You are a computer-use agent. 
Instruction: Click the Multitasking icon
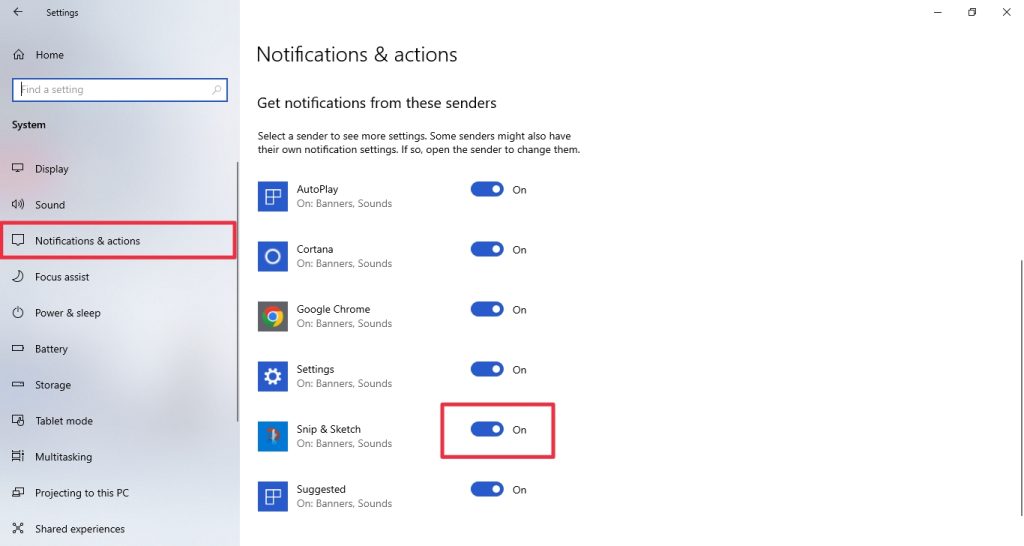[x=18, y=457]
